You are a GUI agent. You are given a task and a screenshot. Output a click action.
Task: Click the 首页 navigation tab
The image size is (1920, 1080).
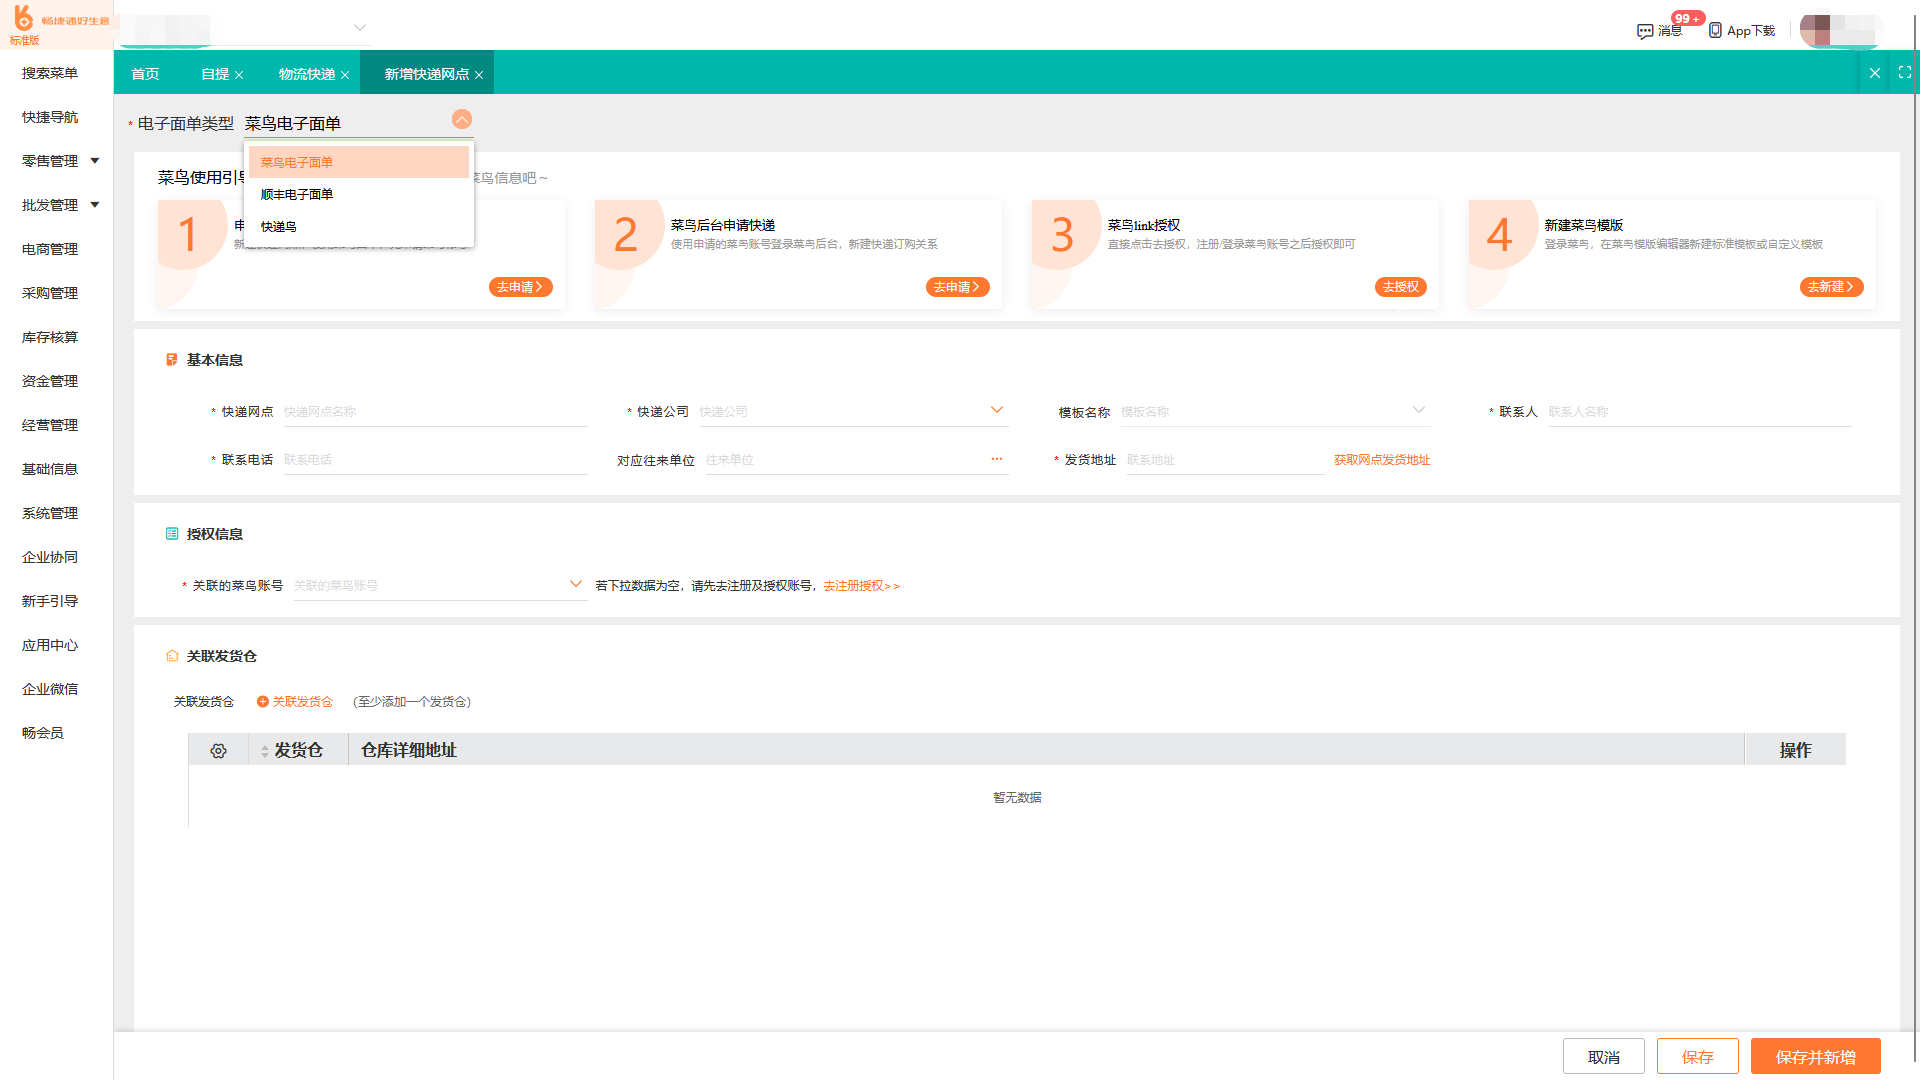click(x=145, y=74)
